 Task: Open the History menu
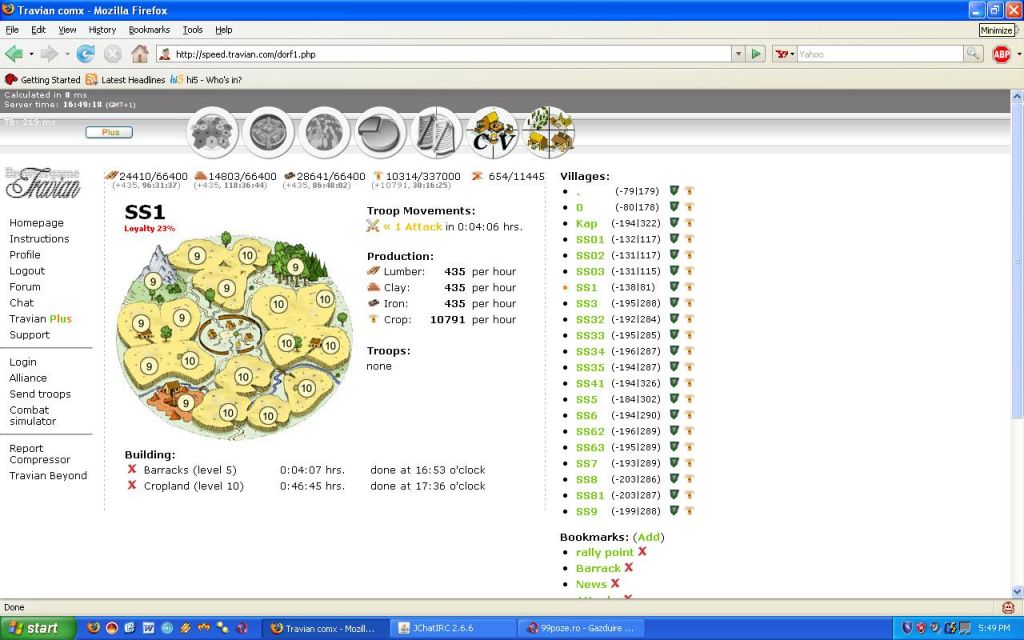coord(102,30)
